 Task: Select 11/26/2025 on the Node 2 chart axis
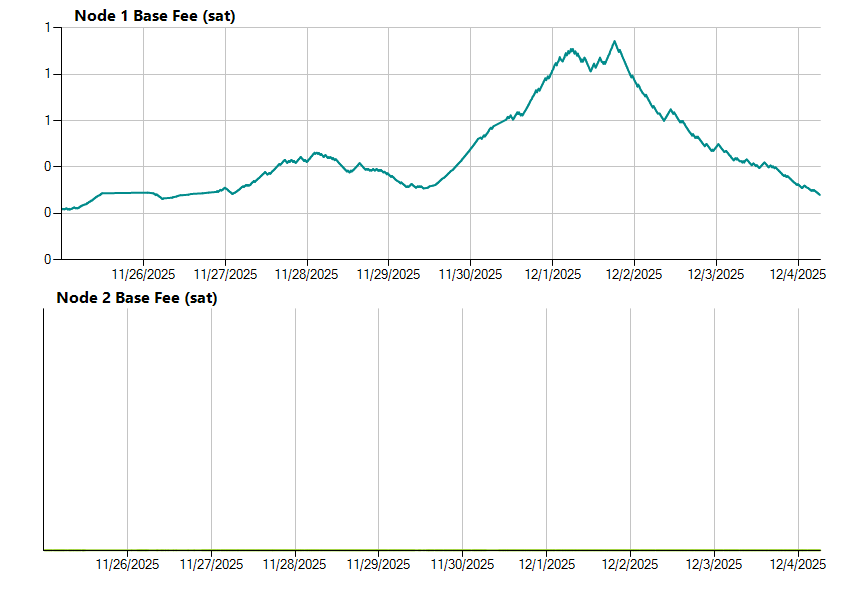(127, 564)
